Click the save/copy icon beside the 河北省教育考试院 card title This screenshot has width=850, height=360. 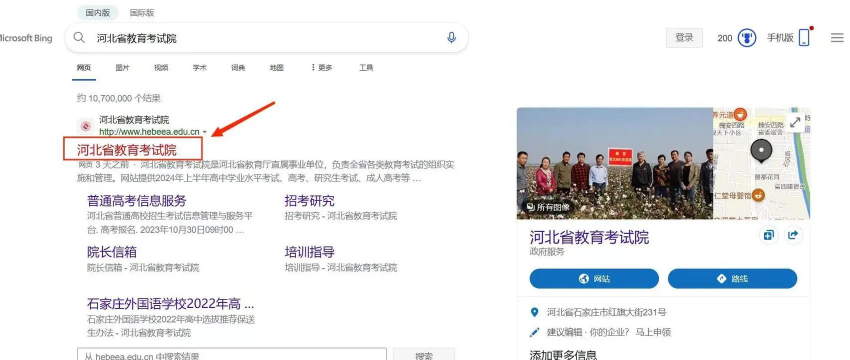coord(769,235)
